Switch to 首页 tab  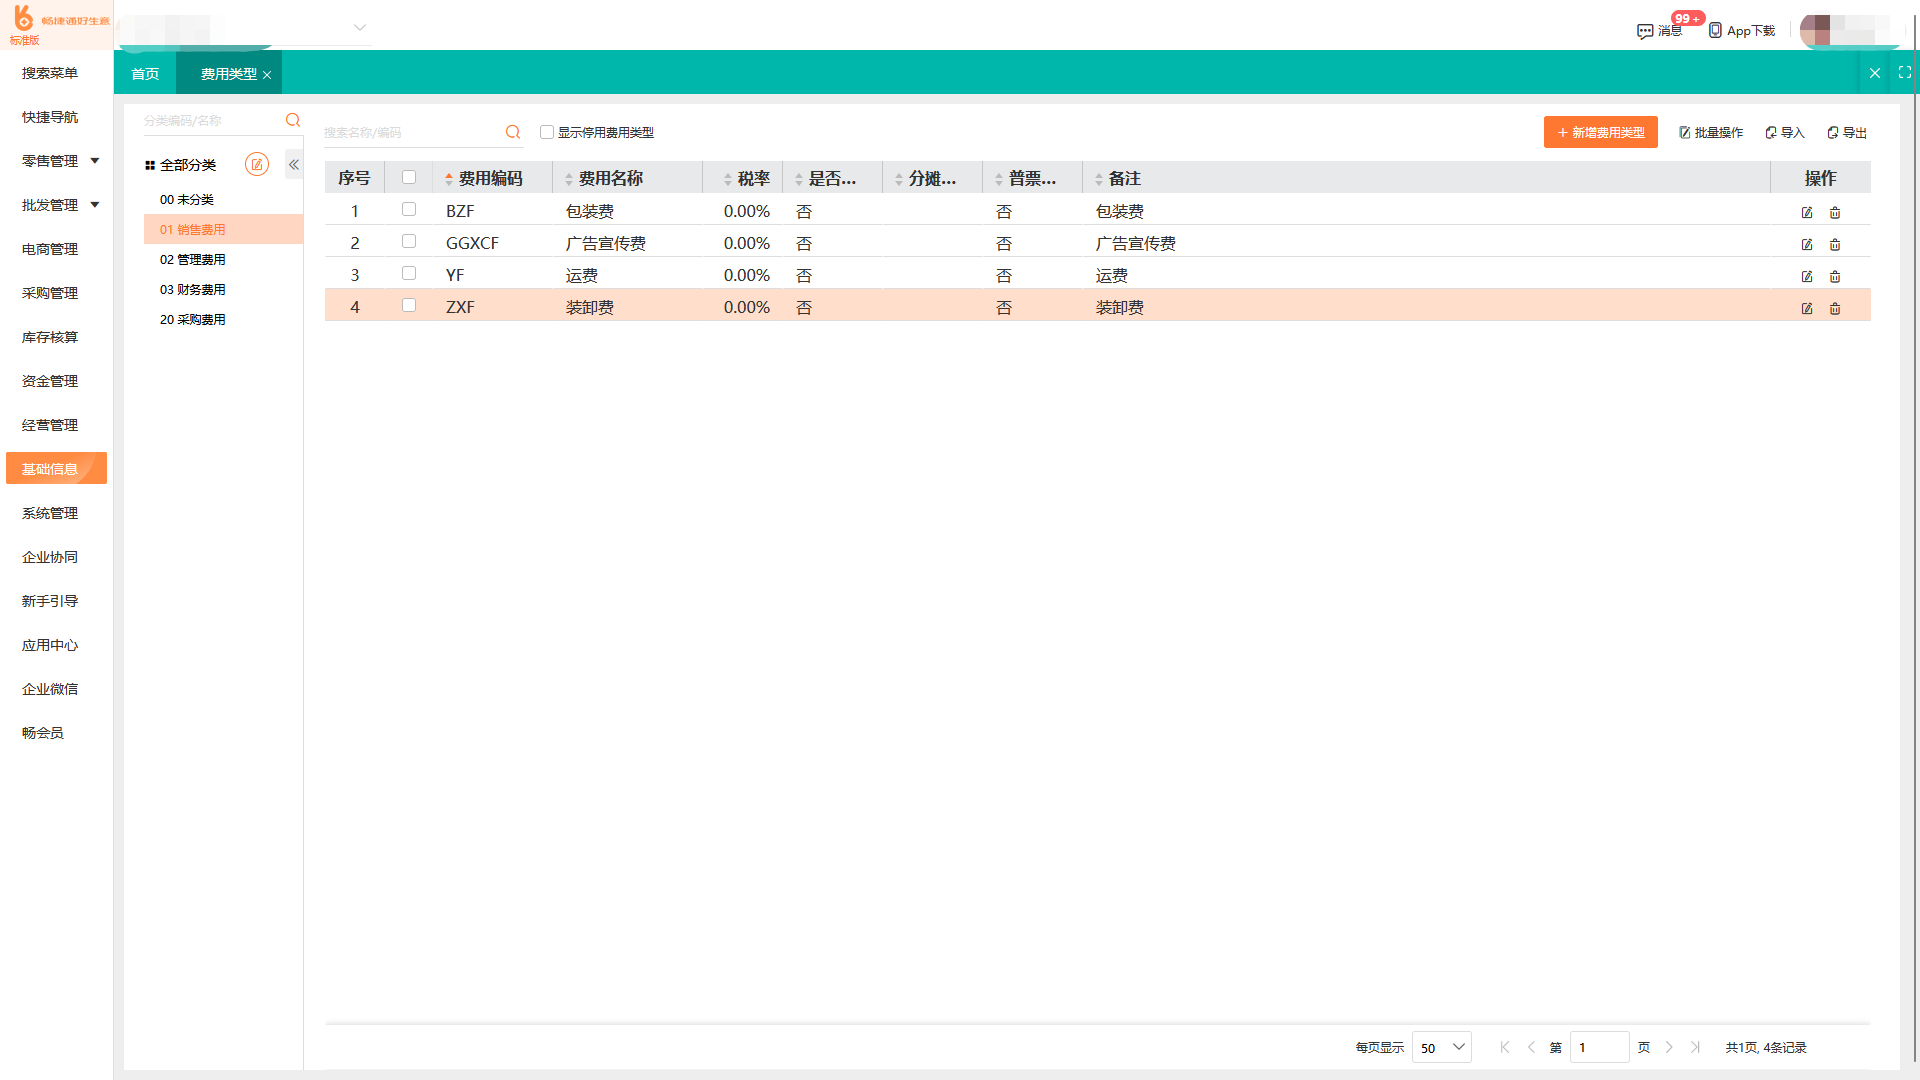(x=144, y=73)
